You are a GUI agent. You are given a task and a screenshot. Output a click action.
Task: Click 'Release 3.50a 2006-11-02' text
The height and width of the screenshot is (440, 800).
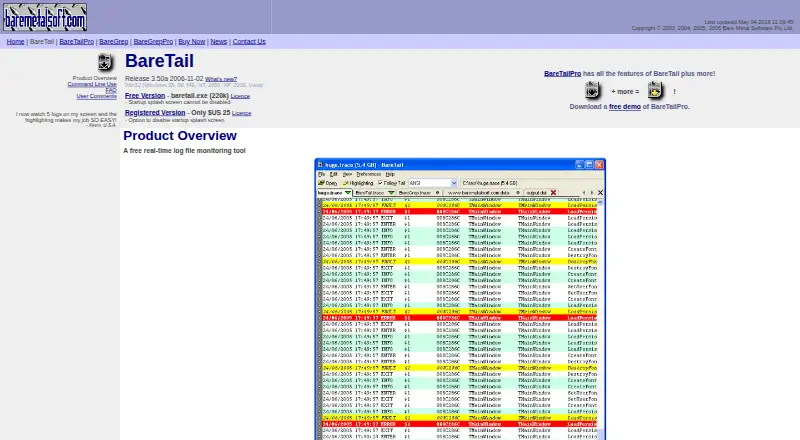[x=164, y=79]
